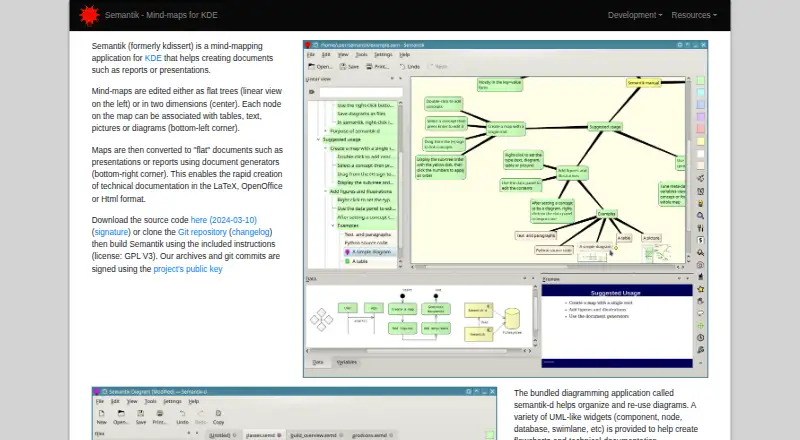The height and width of the screenshot is (440, 800).
Task: Open the signature link
Action: [x=111, y=232]
